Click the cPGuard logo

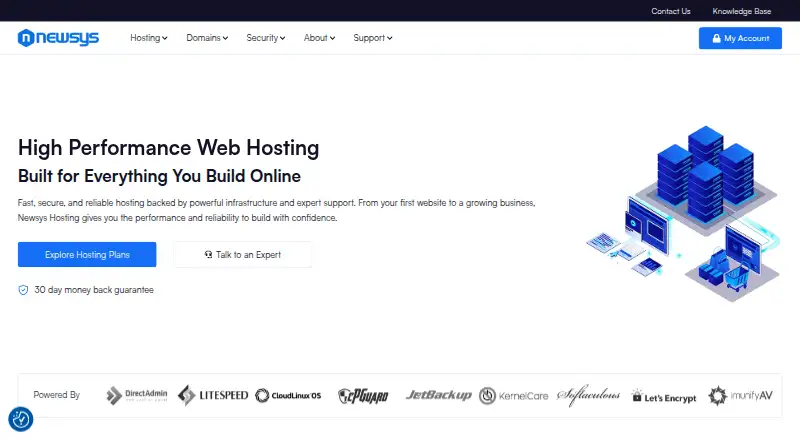[363, 396]
